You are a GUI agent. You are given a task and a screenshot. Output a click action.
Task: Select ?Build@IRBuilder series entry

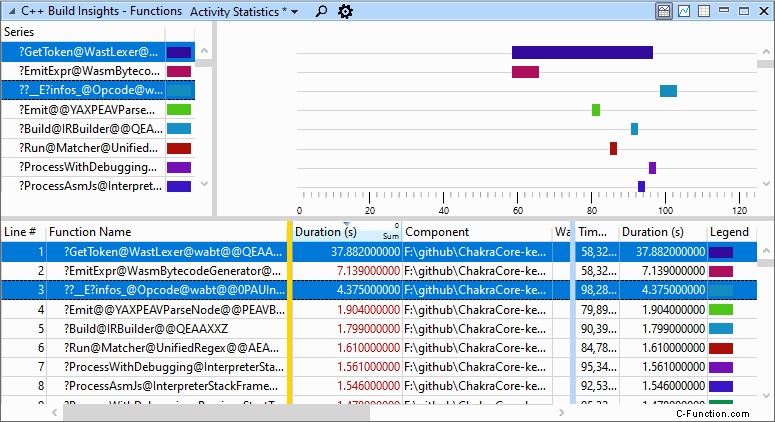[89, 128]
